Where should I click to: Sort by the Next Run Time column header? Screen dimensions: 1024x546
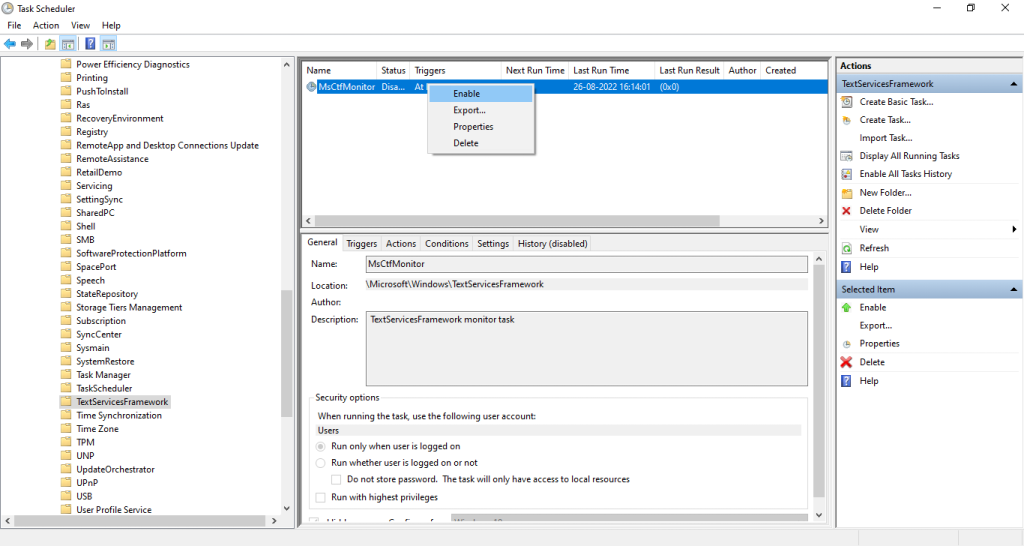(535, 71)
